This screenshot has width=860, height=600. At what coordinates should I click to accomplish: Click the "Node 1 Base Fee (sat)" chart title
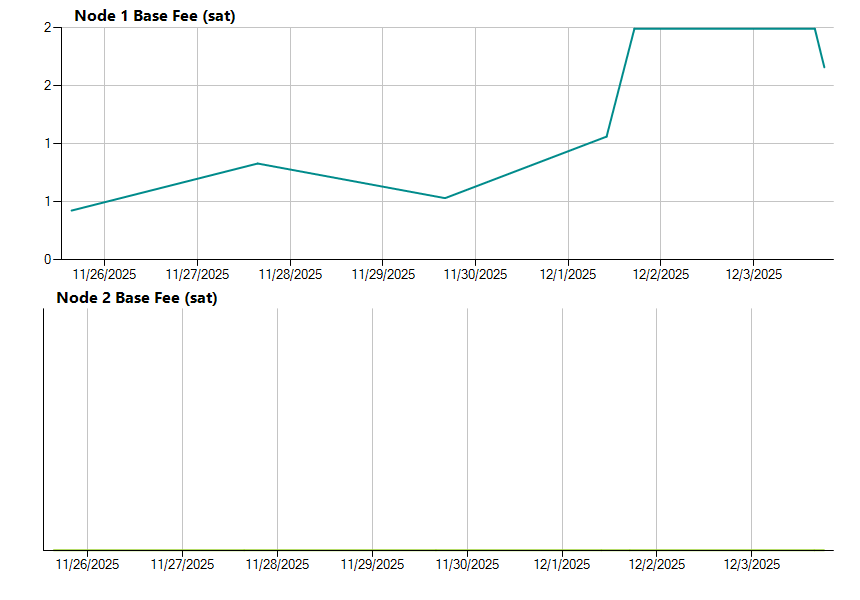pos(155,16)
